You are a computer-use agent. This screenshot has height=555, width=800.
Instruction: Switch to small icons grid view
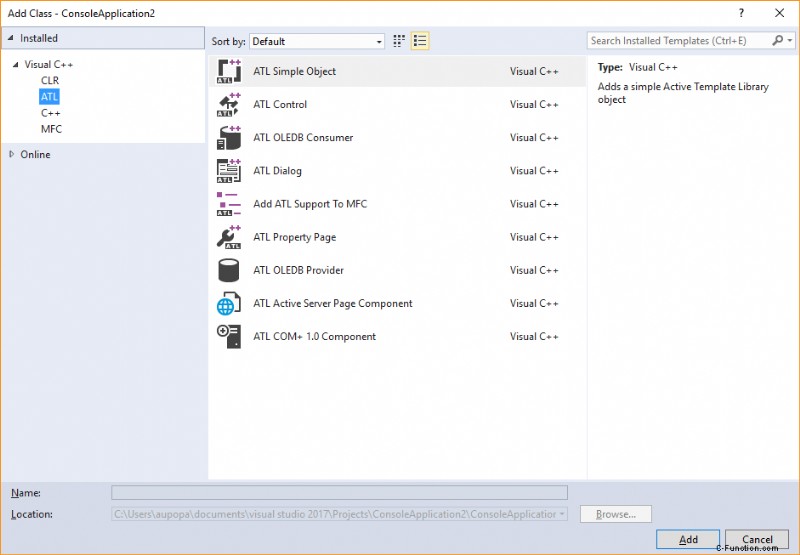(x=400, y=41)
